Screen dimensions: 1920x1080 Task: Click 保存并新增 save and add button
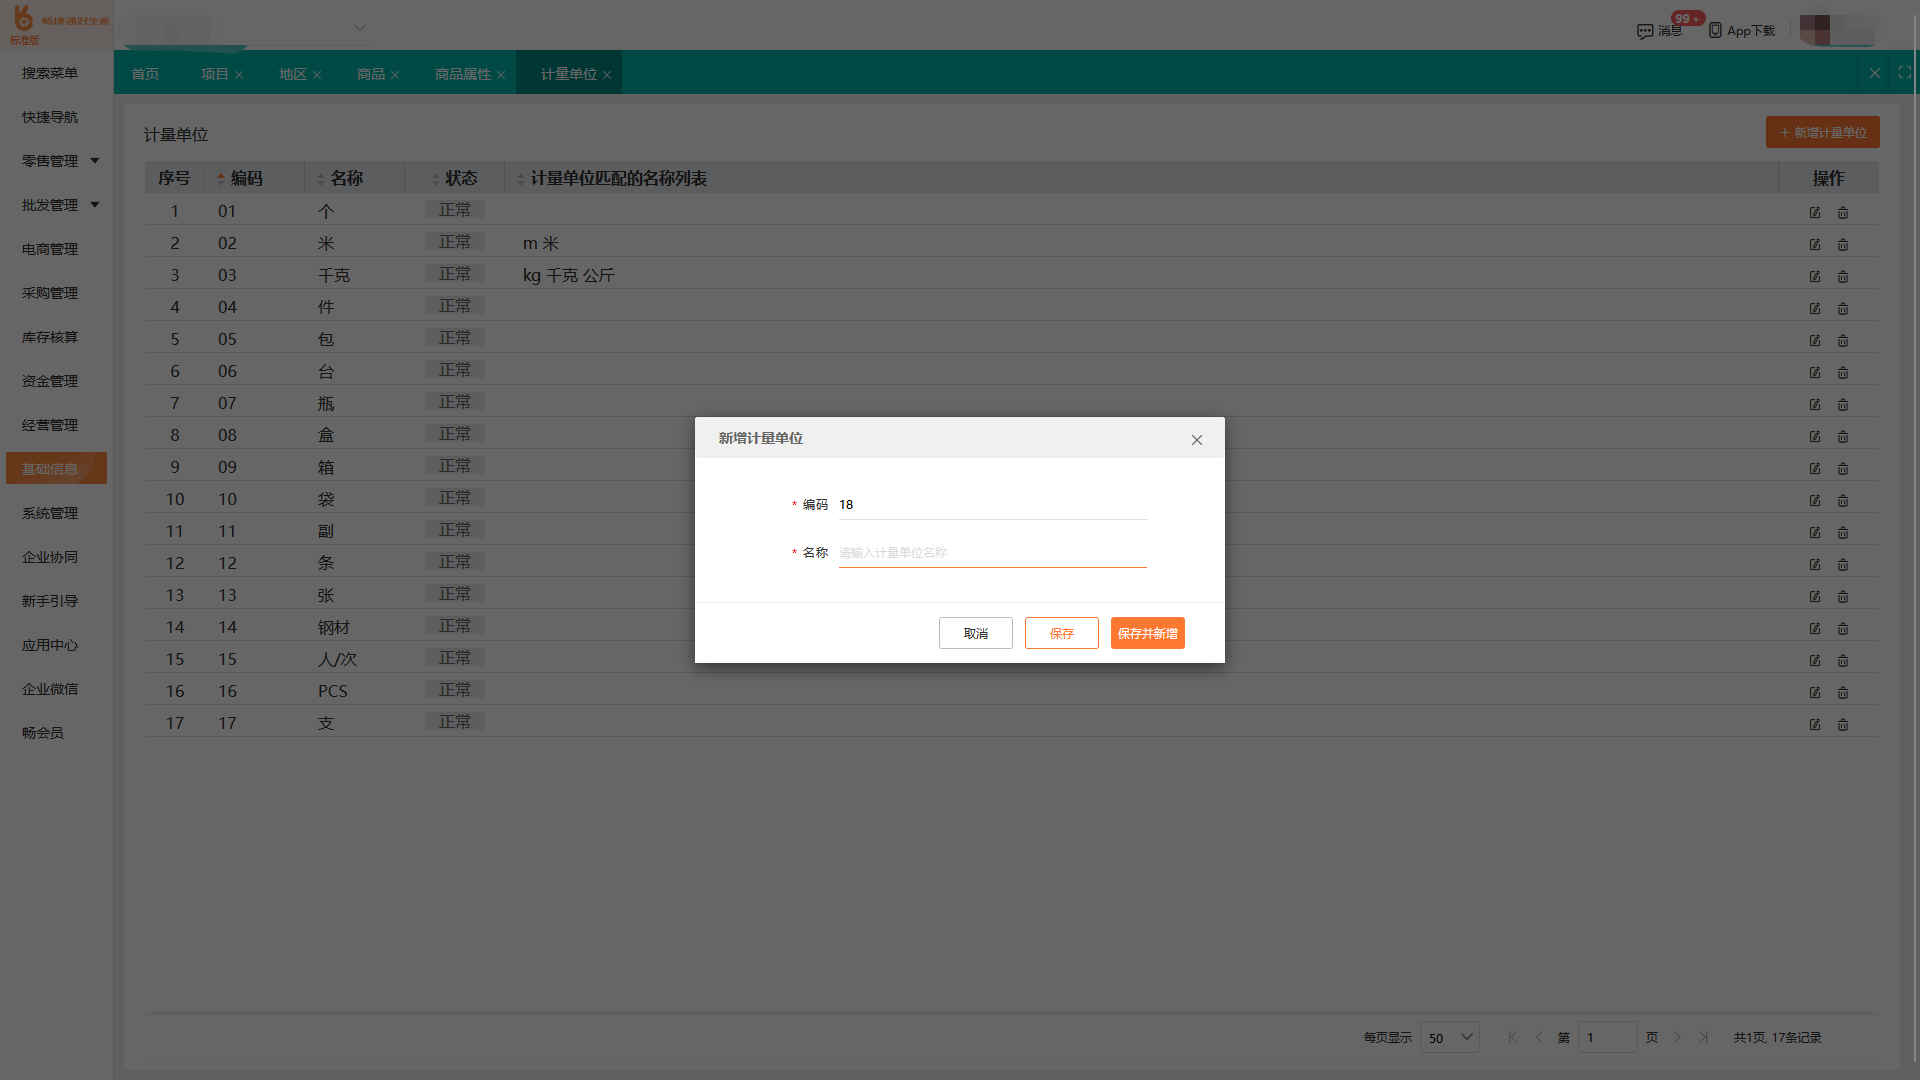click(1147, 633)
